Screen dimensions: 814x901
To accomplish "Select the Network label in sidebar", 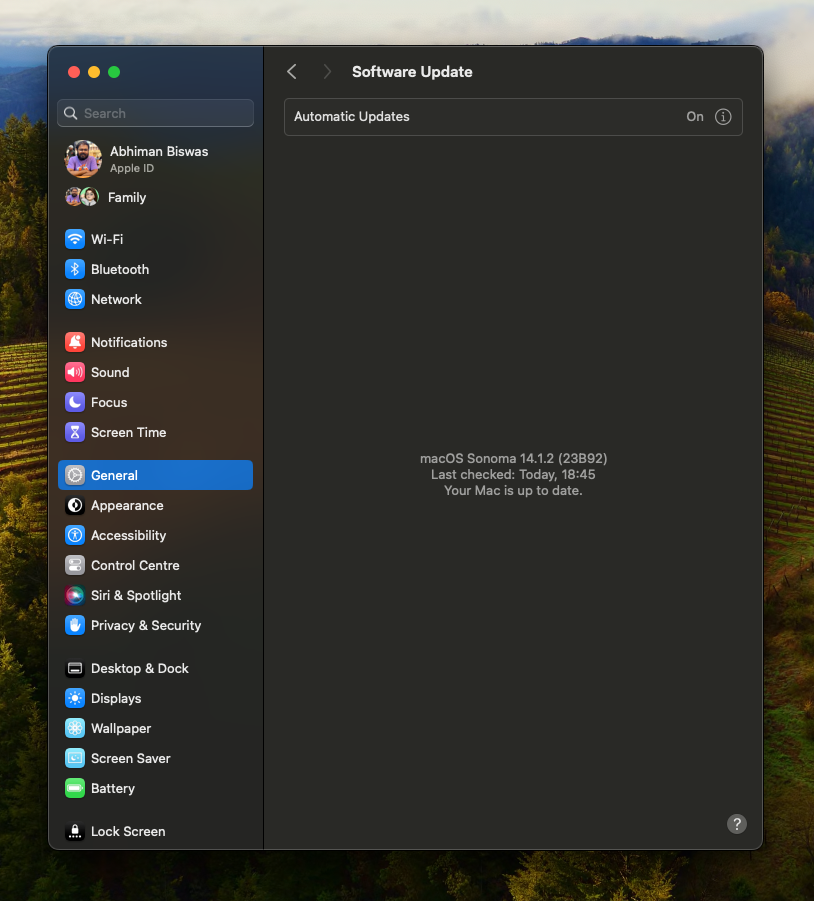I will [116, 299].
